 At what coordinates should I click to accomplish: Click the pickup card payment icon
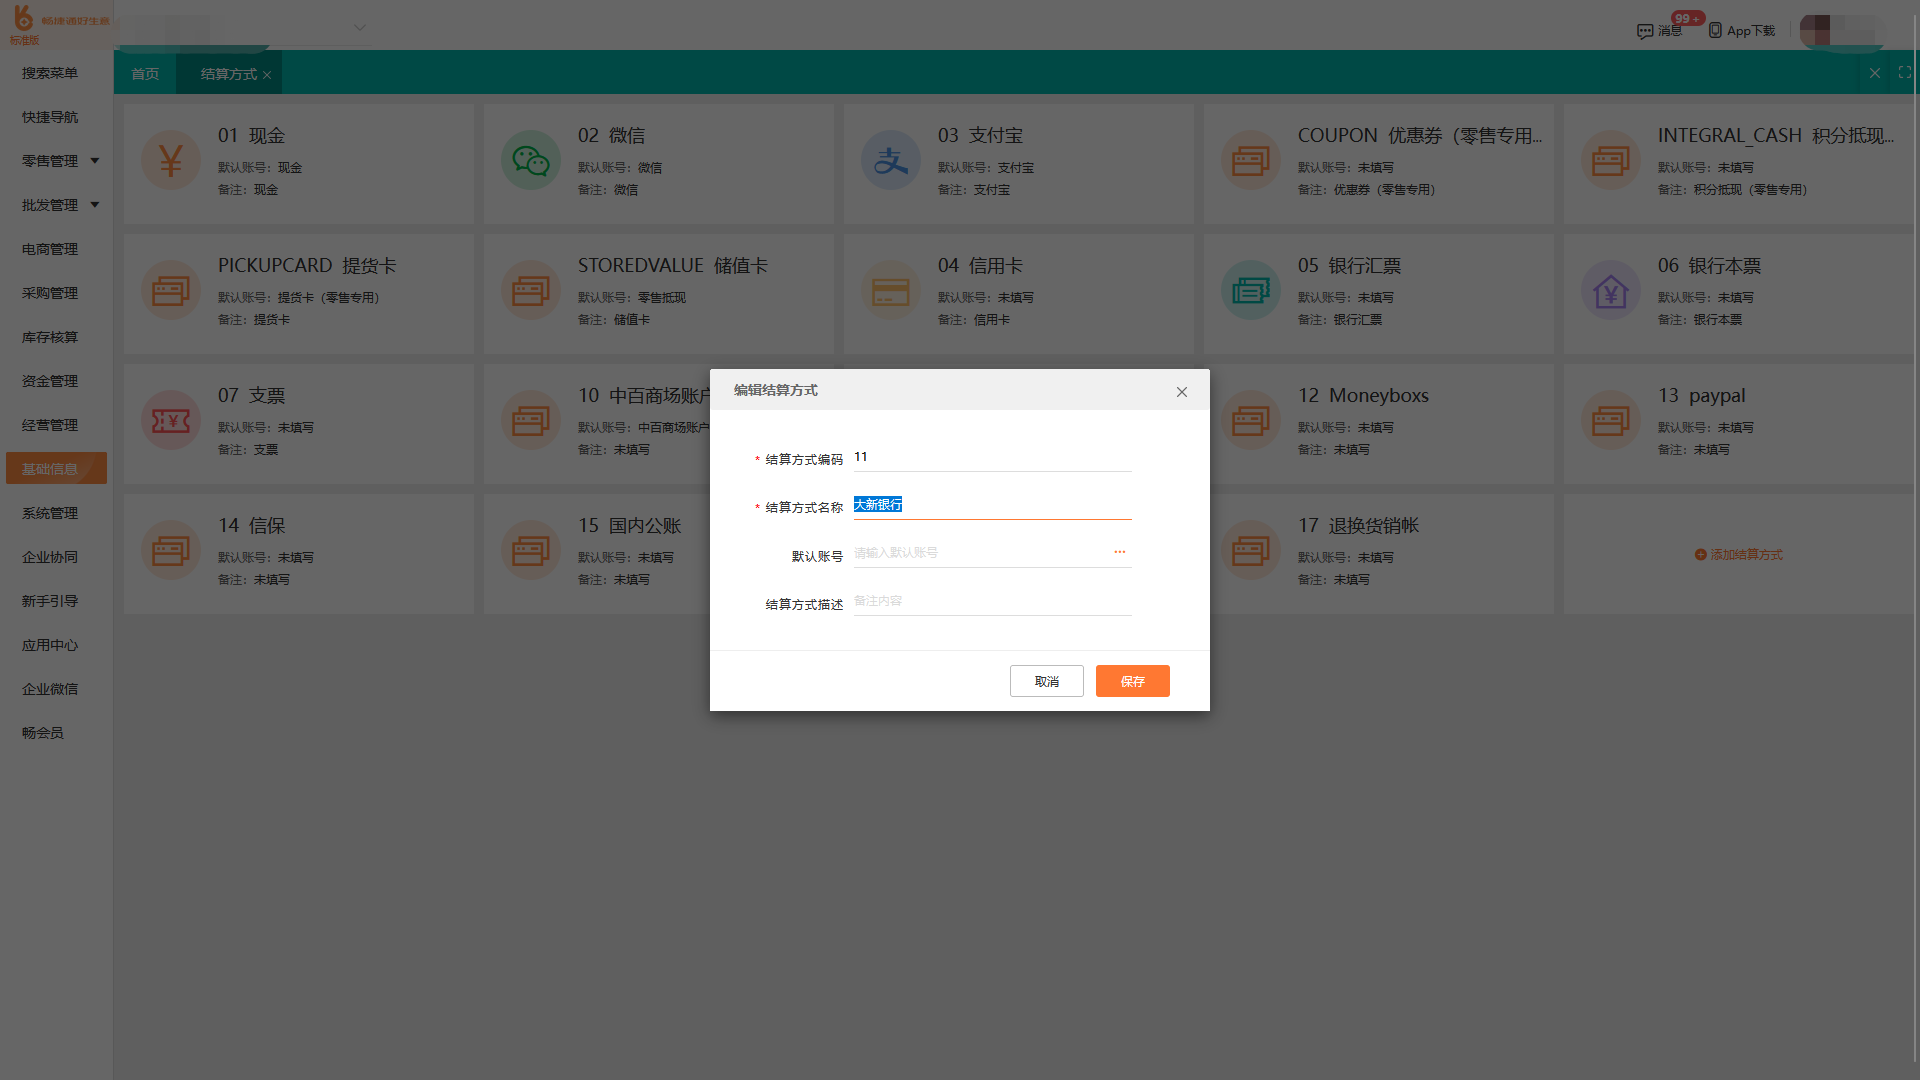point(171,290)
